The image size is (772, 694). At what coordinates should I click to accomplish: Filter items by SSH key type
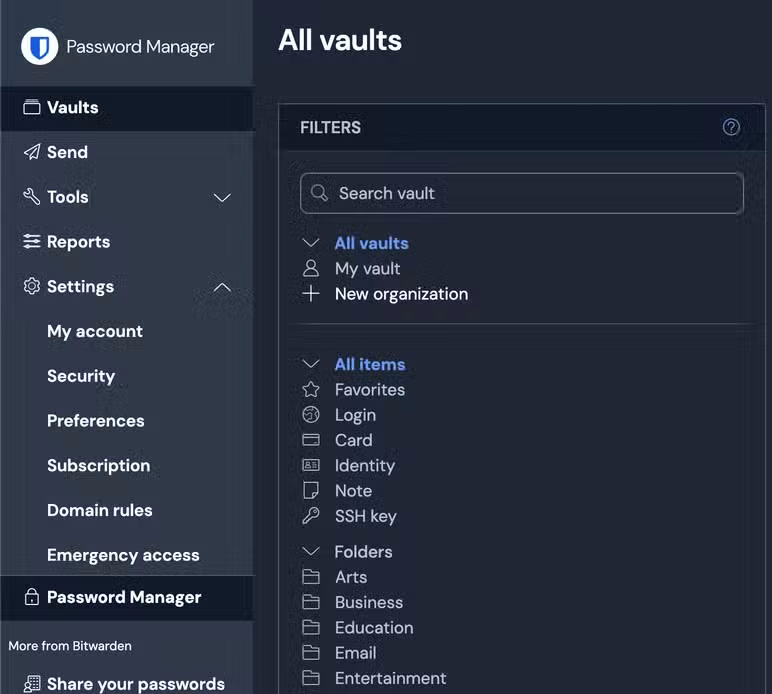point(365,516)
